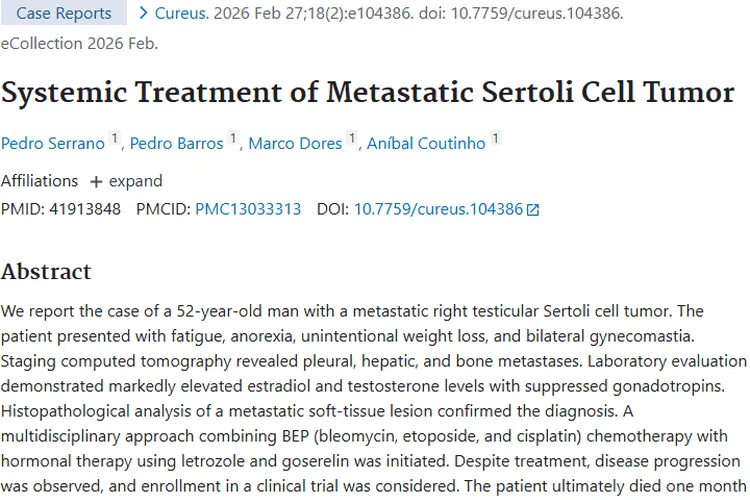The width and height of the screenshot is (750, 500).
Task: Click the external link icon after DOI
Action: click(x=532, y=210)
